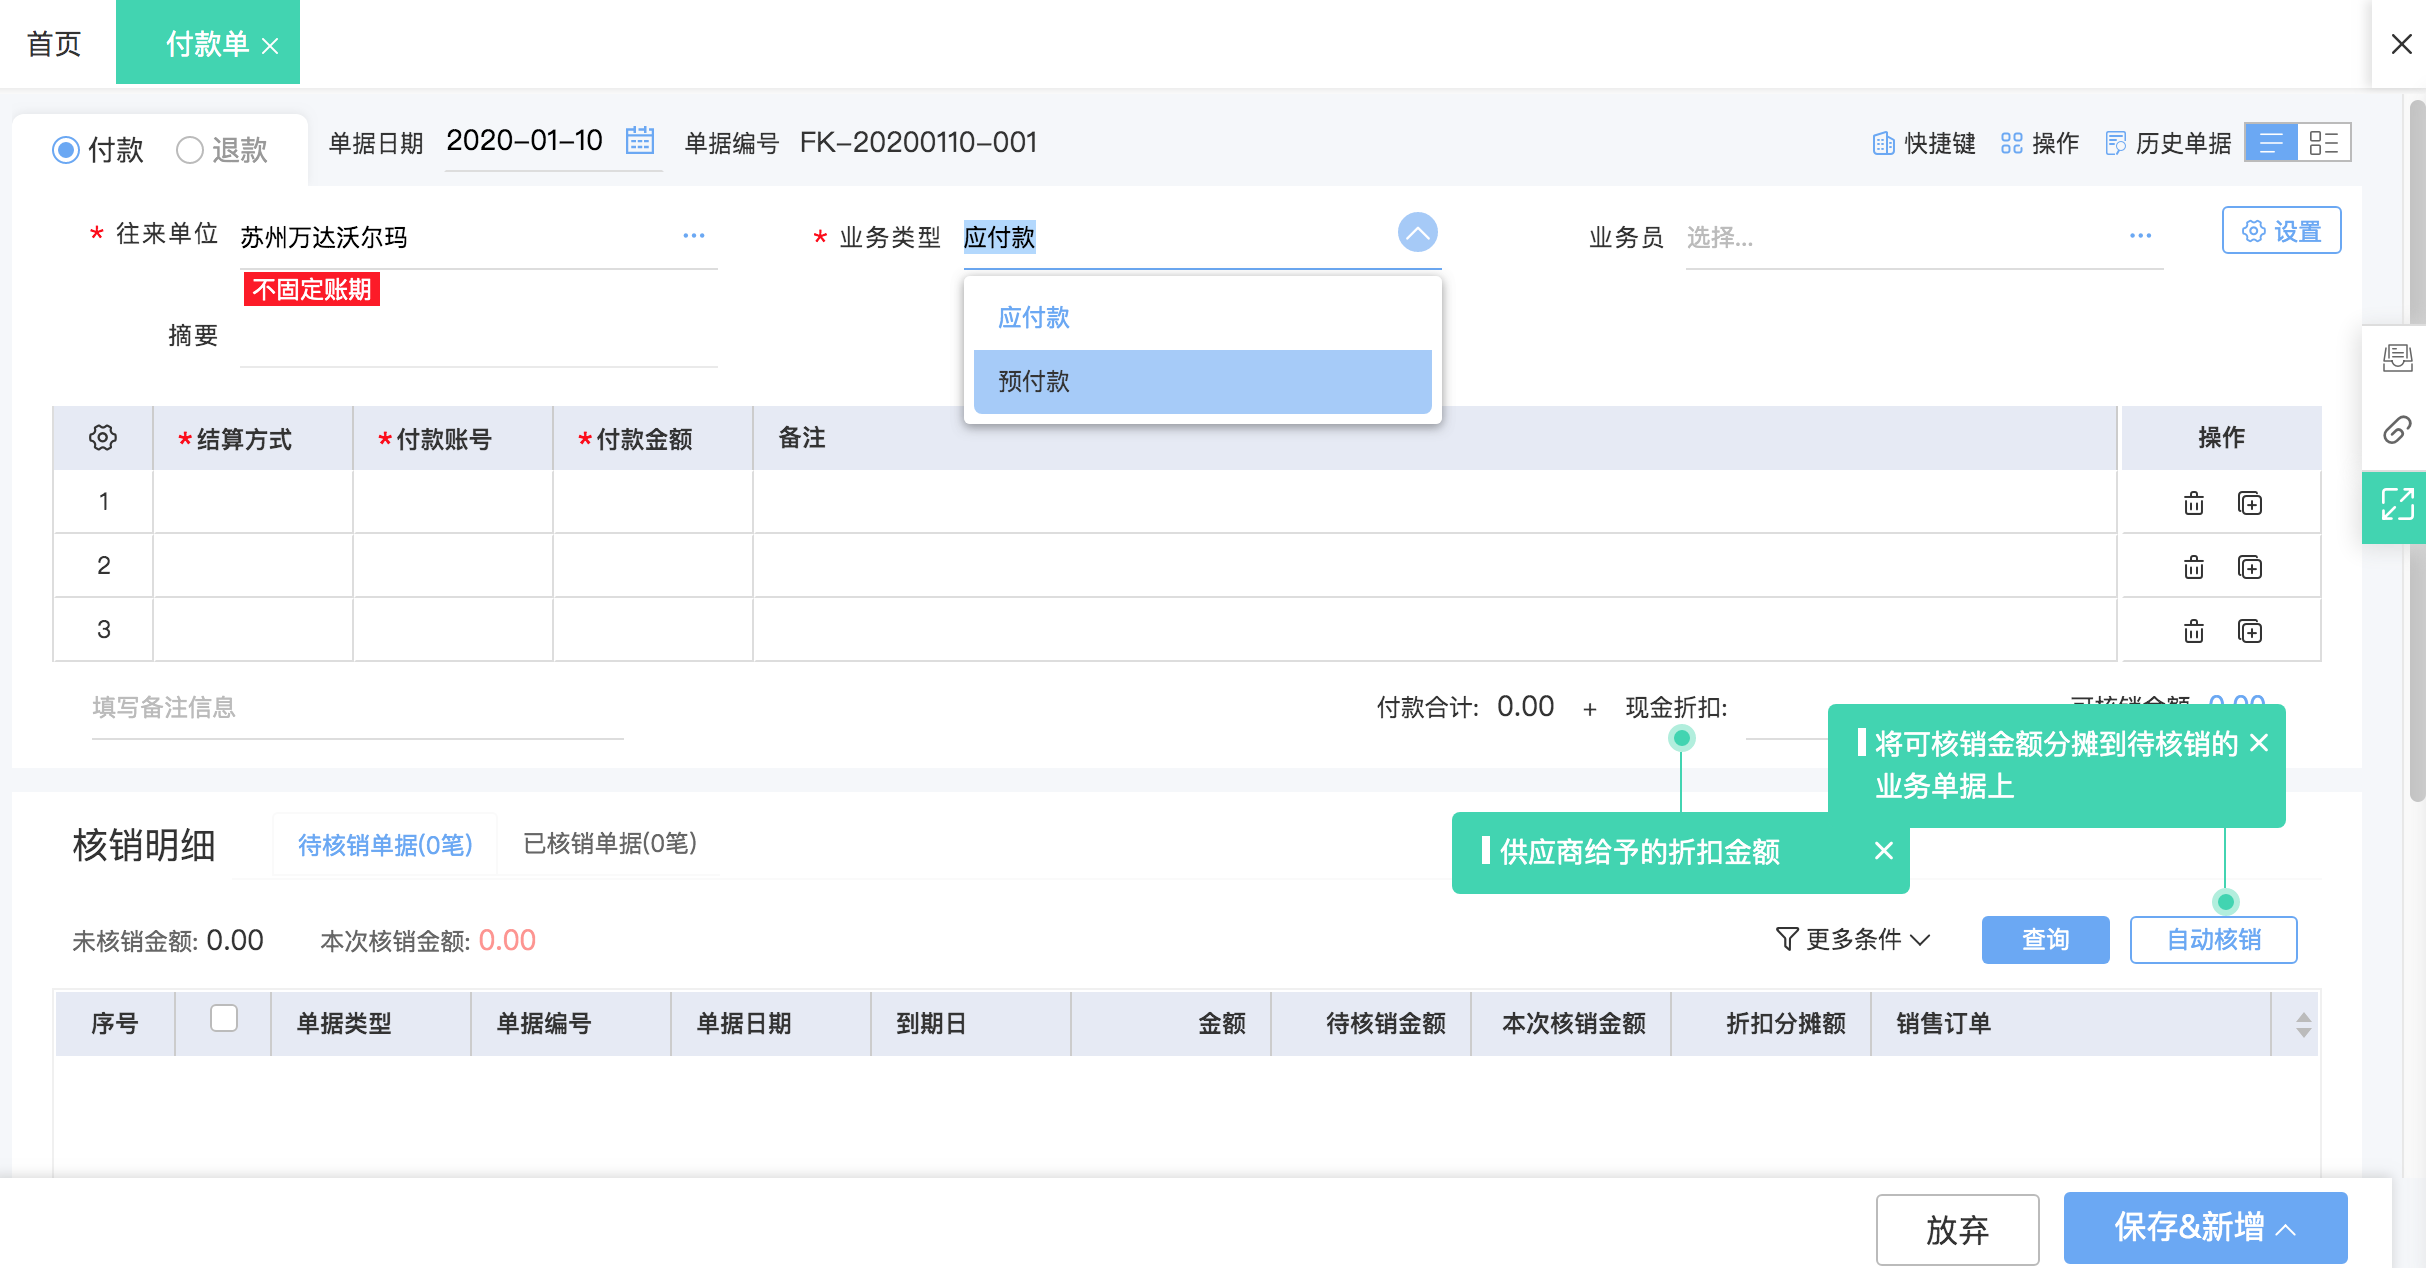
Task: Click the 快捷键 shortcut keys icon
Action: (1885, 143)
